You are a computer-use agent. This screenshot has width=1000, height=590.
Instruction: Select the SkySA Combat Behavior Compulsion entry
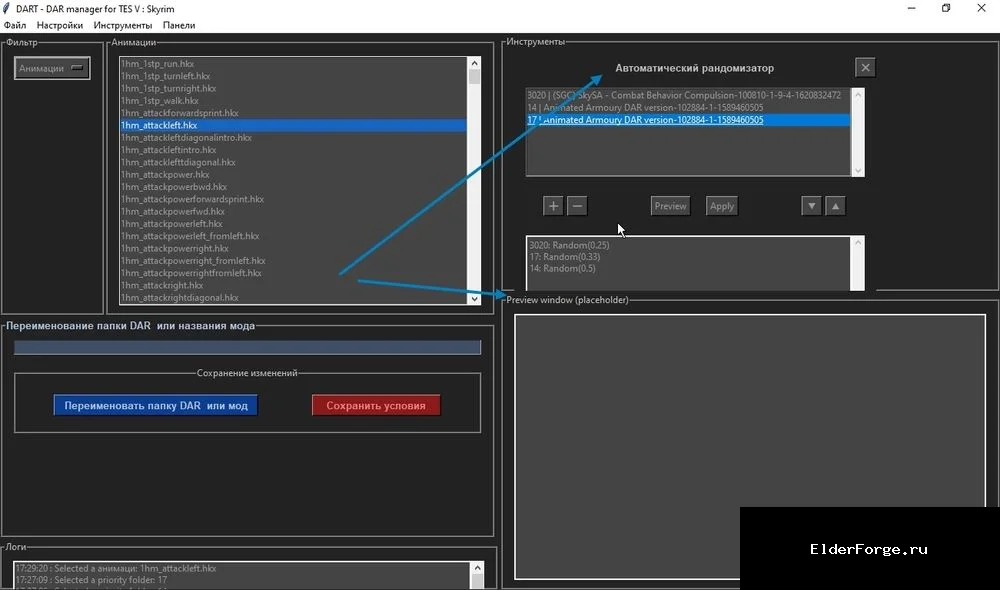[x=684, y=95]
